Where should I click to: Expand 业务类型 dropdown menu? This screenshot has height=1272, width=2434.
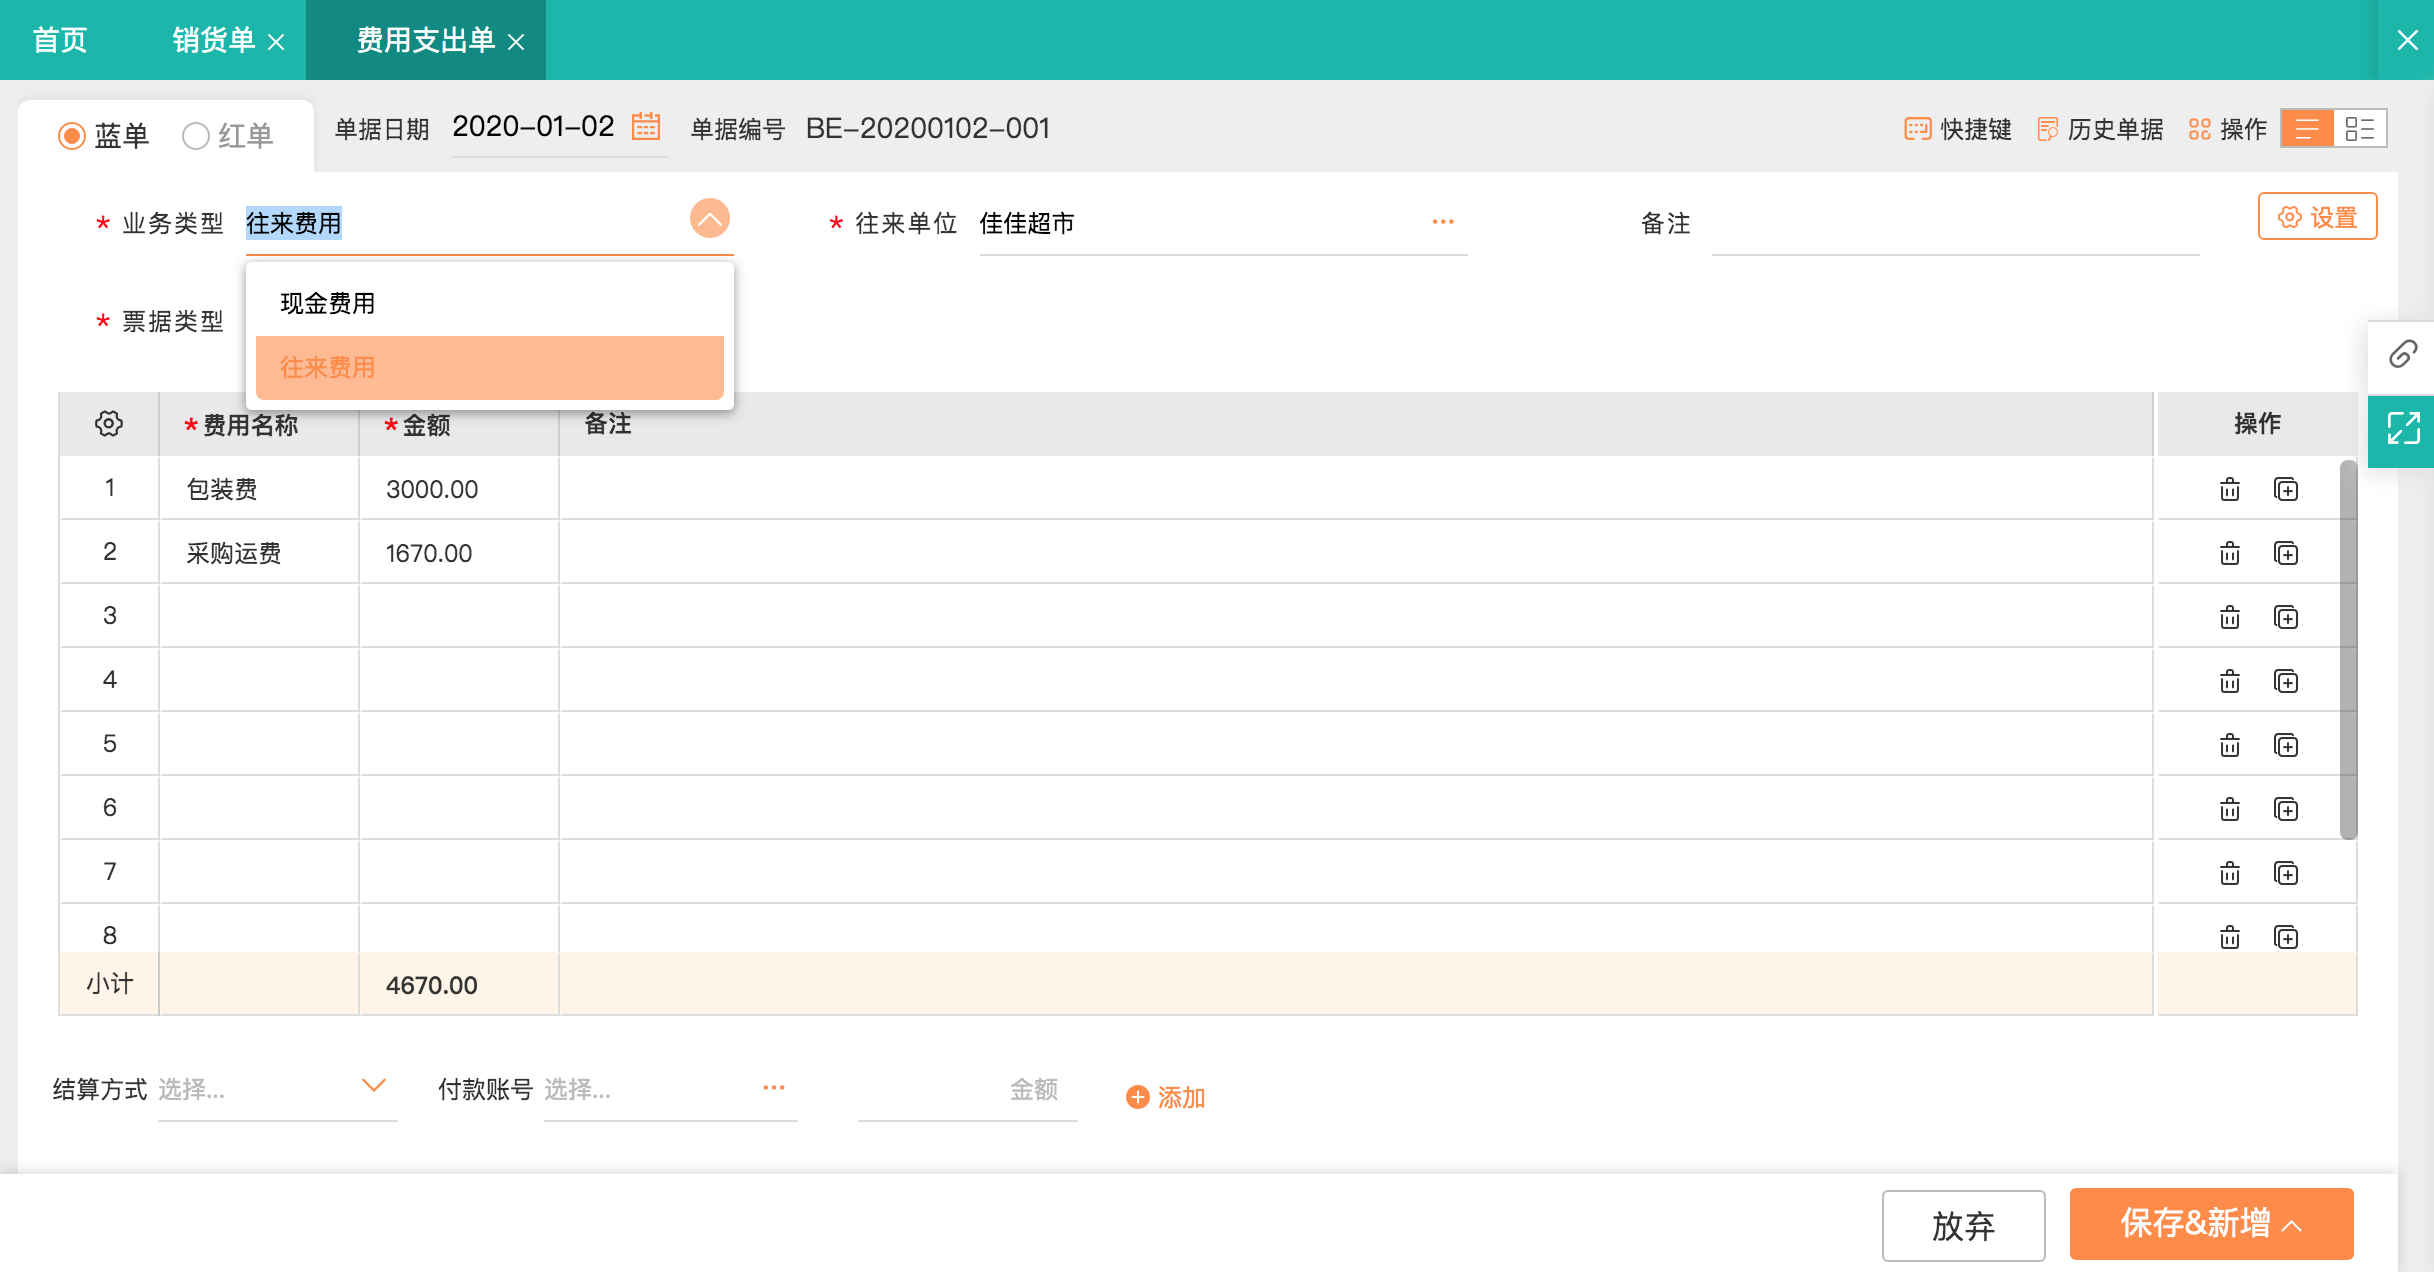pos(710,221)
